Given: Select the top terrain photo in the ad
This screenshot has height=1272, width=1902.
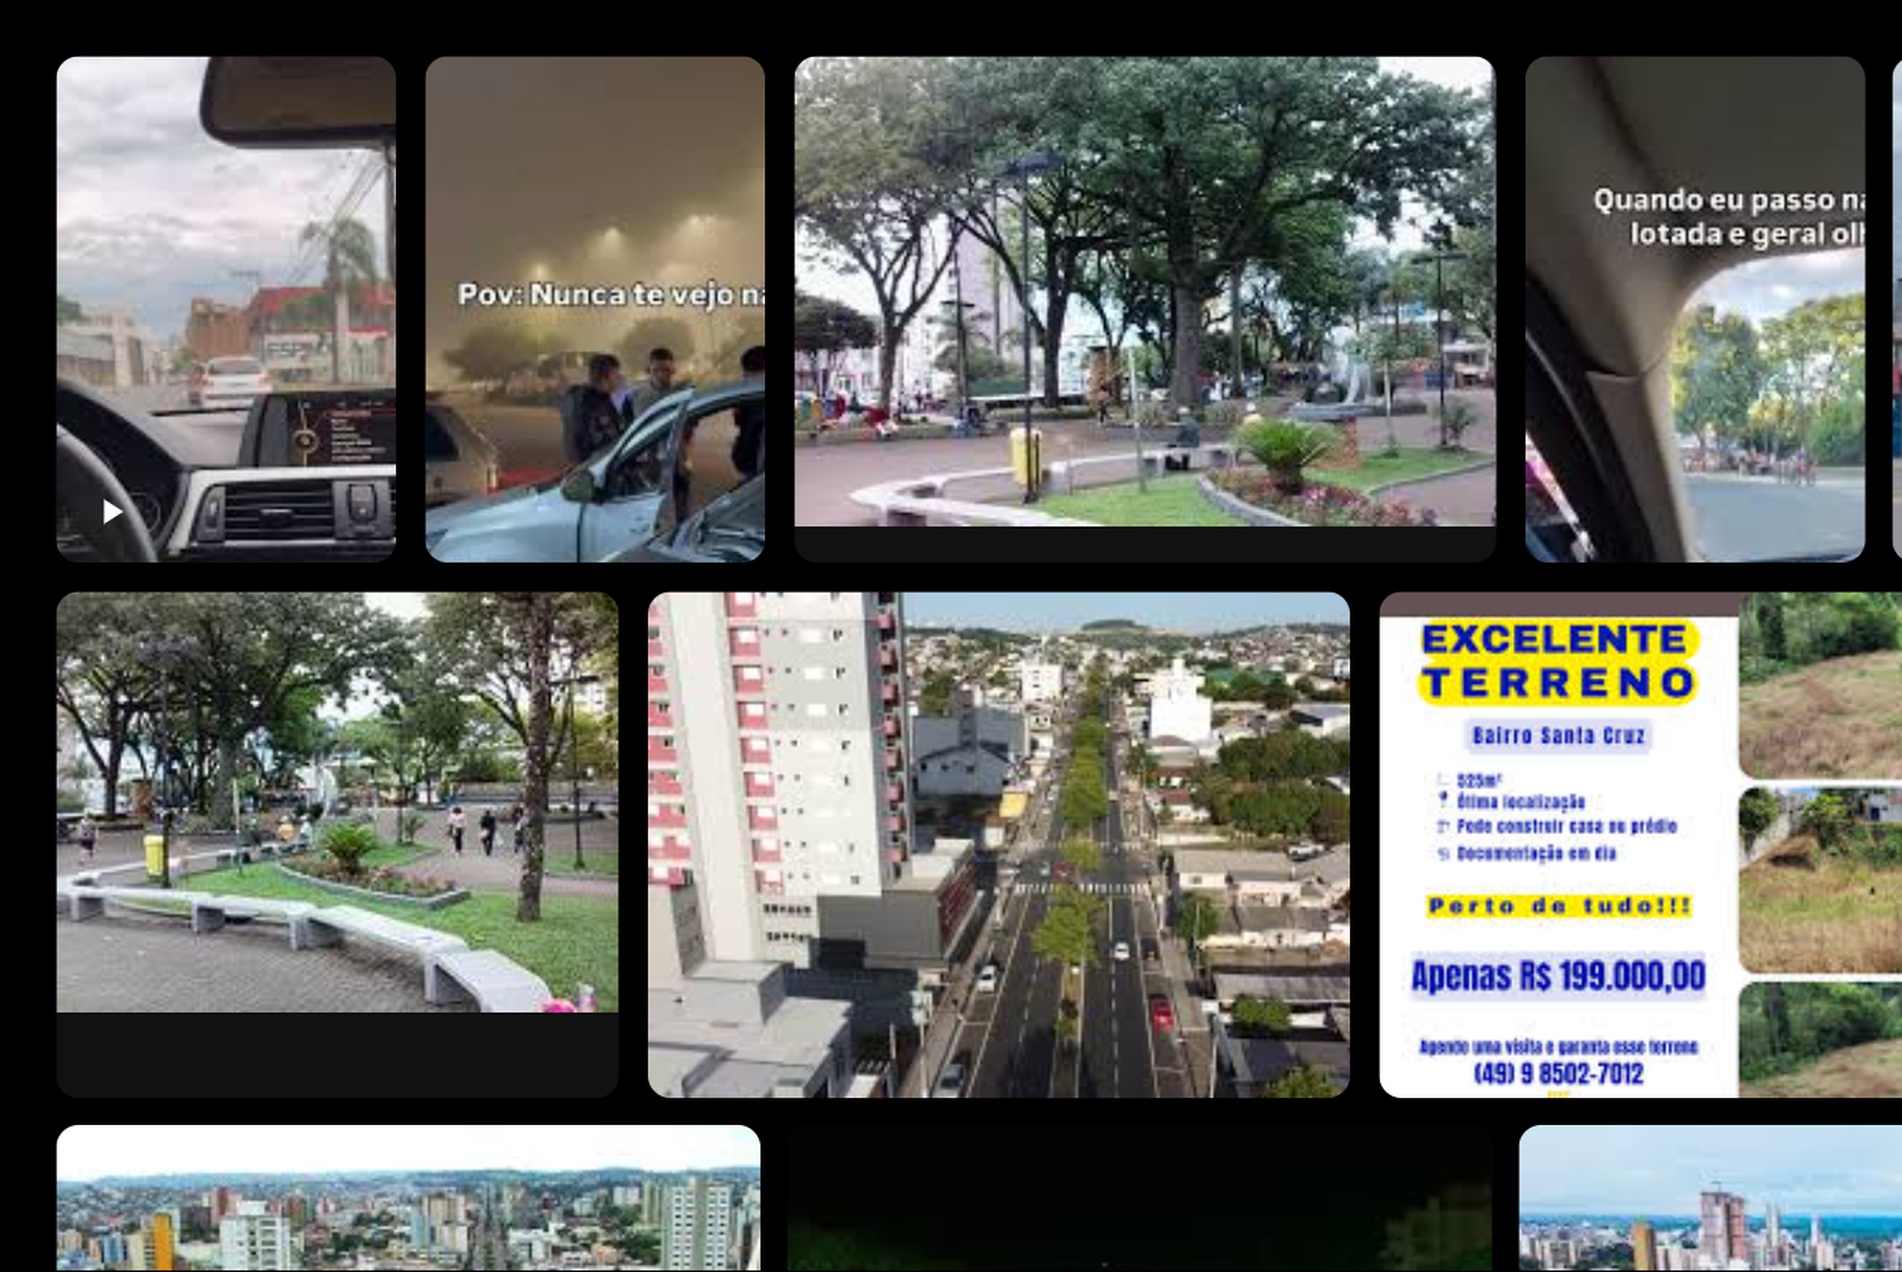Looking at the screenshot, I should pos(1820,684).
